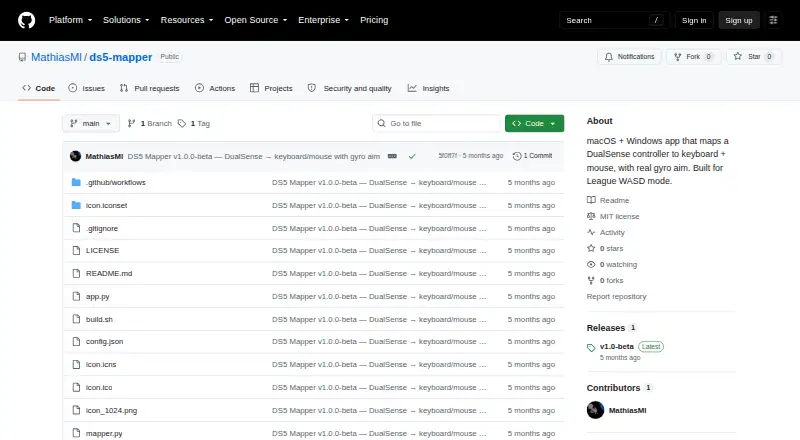Click the file icon next to icon.icns
This screenshot has width=800, height=440.
76,364
